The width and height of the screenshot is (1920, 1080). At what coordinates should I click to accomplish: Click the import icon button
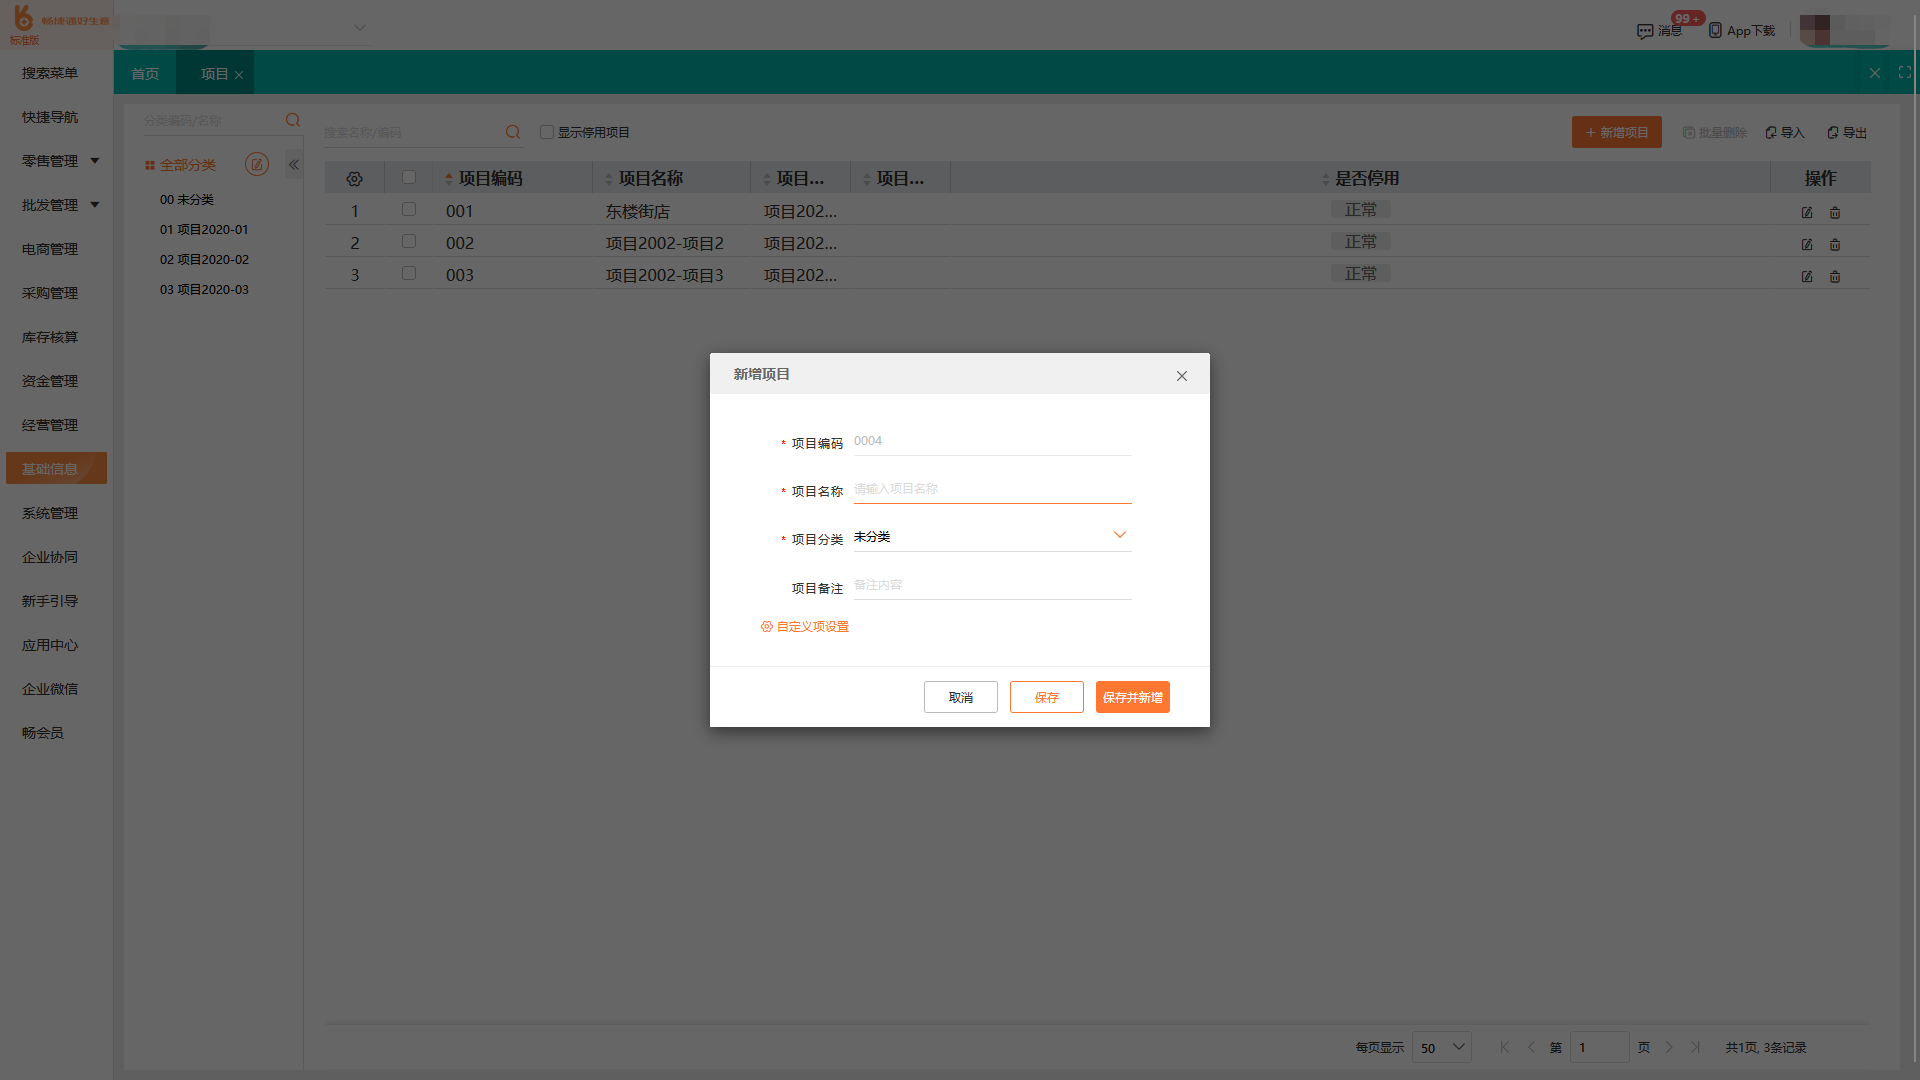[x=1785, y=131]
